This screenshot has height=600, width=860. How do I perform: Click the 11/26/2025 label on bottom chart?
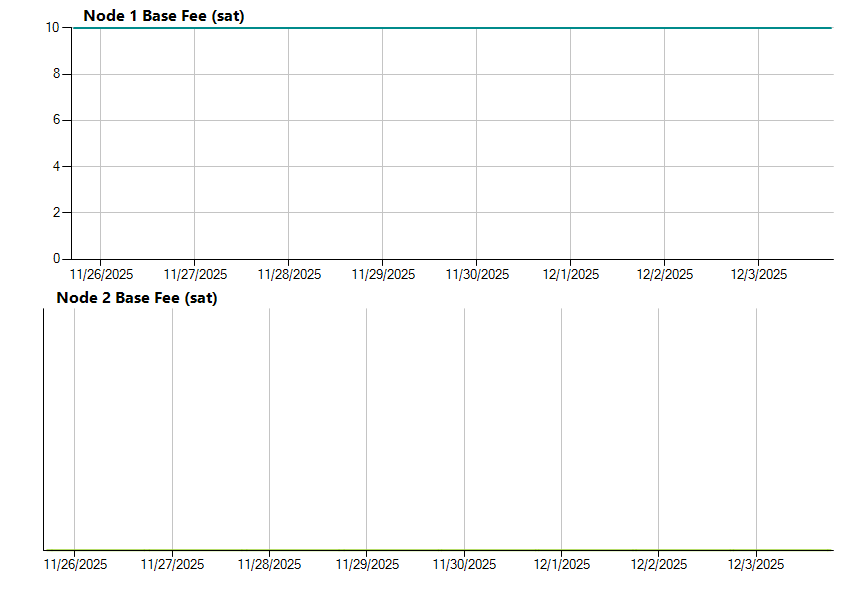76,564
